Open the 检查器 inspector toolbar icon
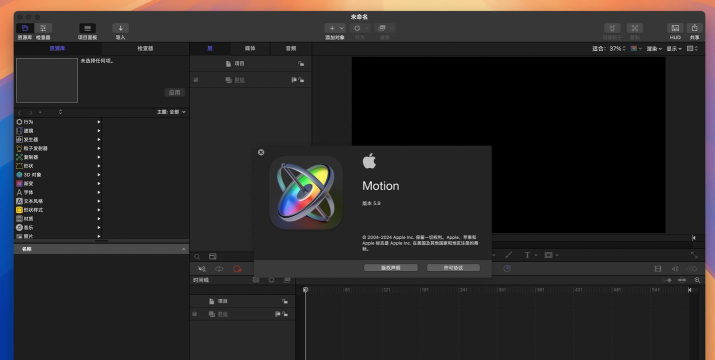 click(x=43, y=28)
